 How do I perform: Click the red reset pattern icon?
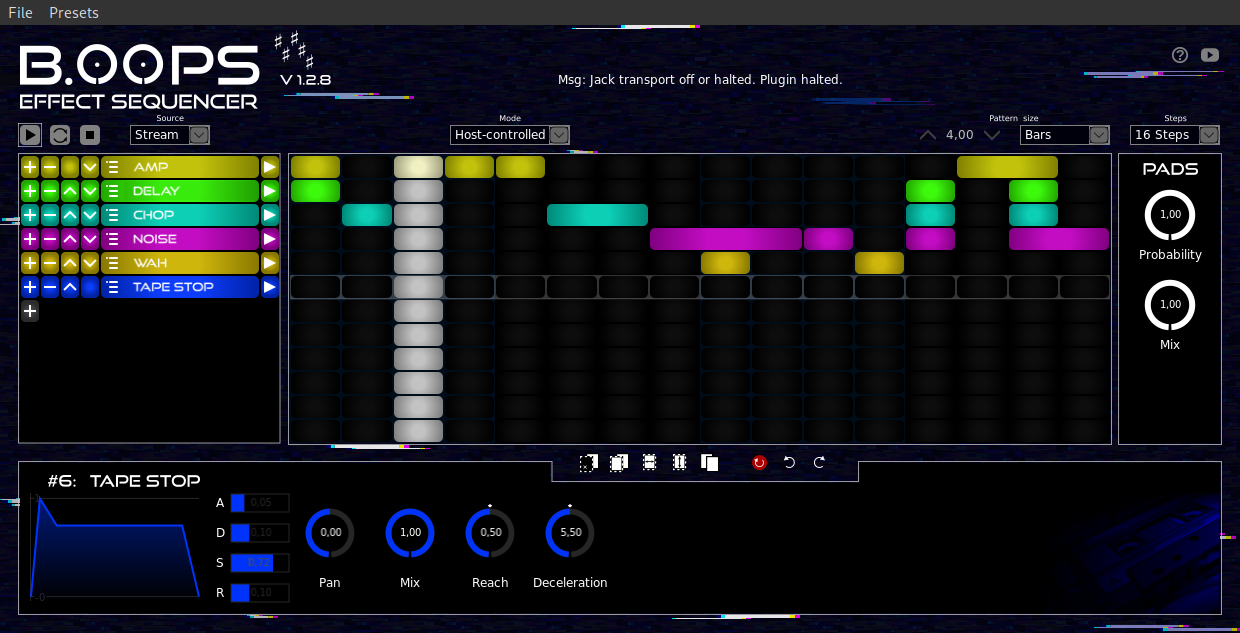pos(759,462)
